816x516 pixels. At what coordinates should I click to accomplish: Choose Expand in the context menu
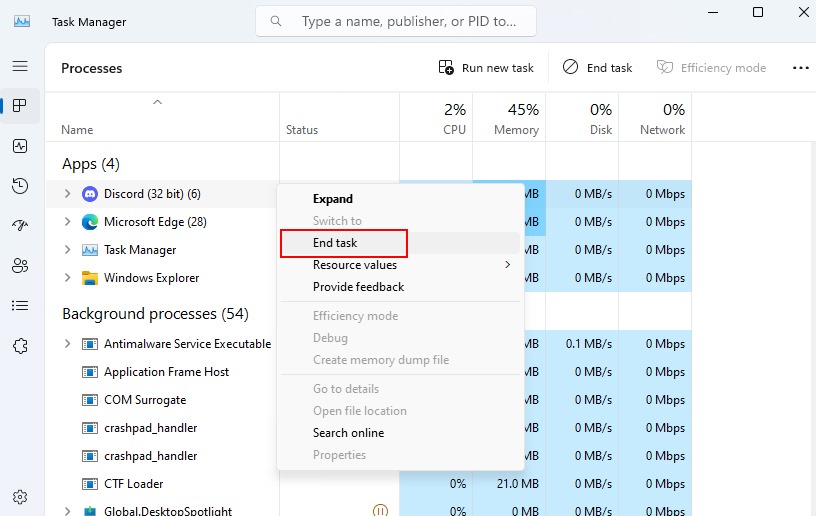point(401,199)
